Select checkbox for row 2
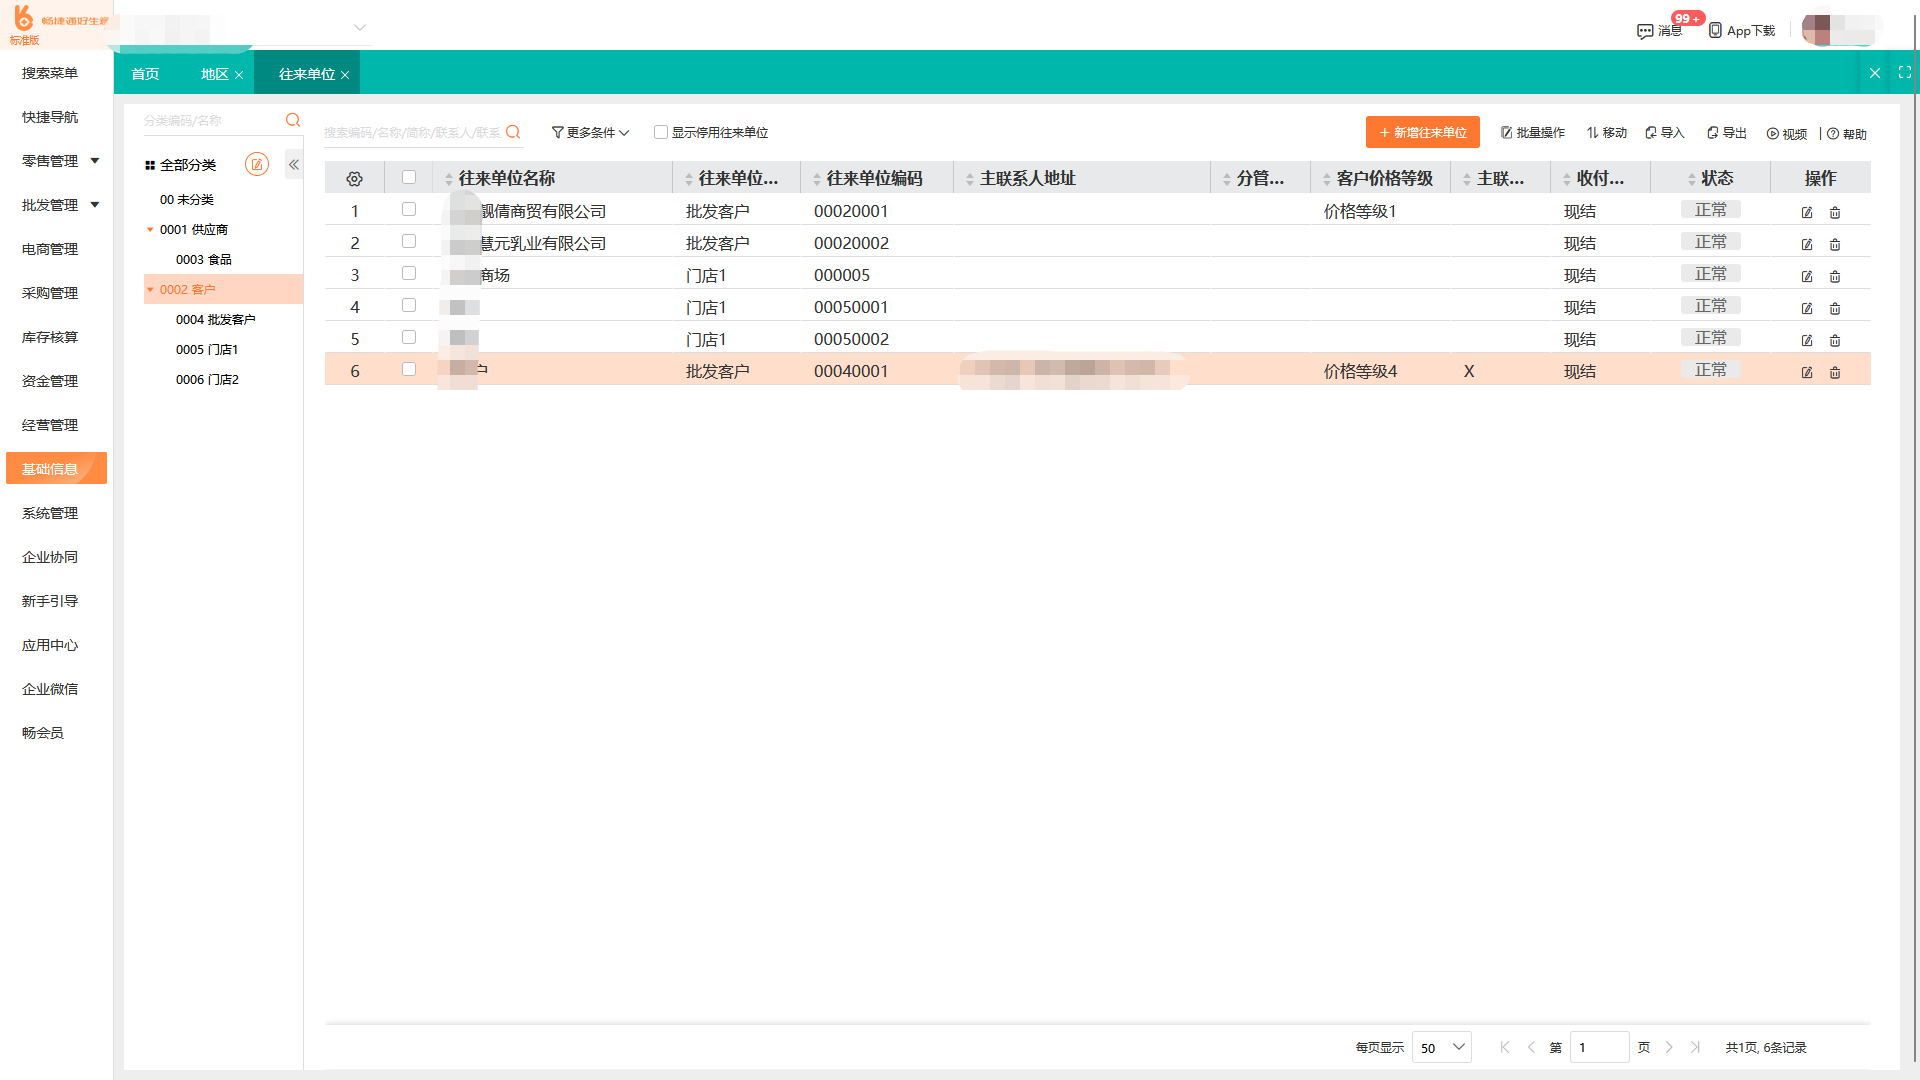This screenshot has width=1920, height=1080. click(x=410, y=241)
